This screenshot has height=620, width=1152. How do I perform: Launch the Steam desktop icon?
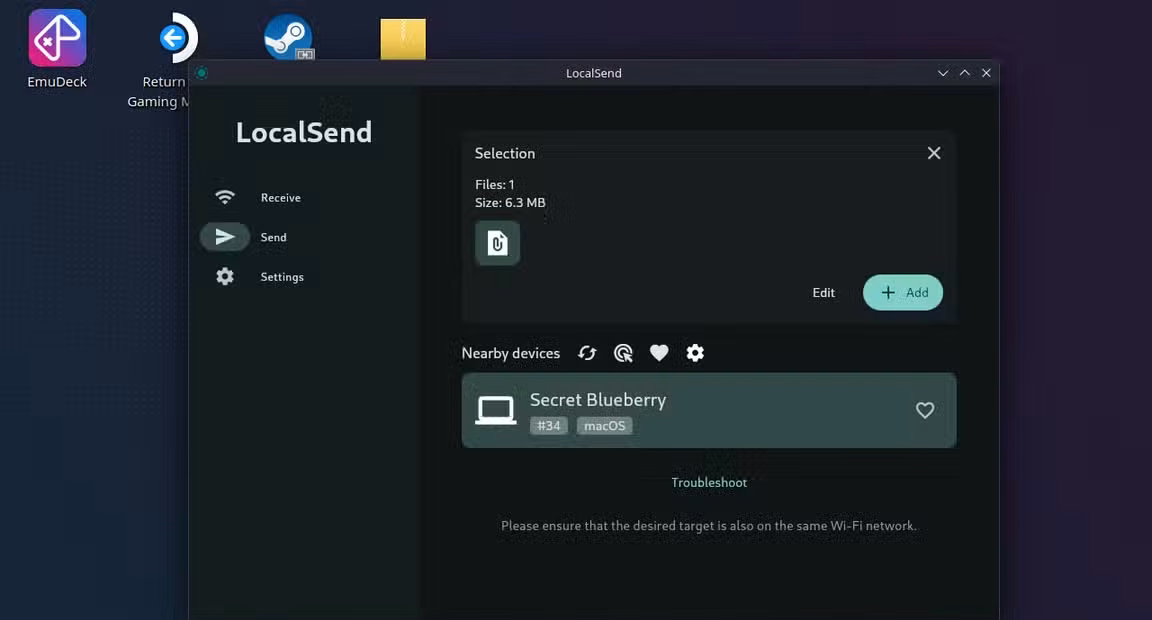tap(288, 37)
